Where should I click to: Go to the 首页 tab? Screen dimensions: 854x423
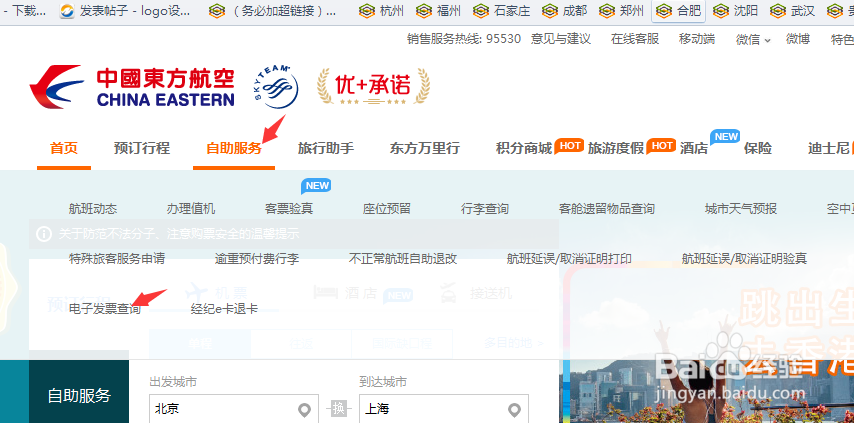pos(64,148)
